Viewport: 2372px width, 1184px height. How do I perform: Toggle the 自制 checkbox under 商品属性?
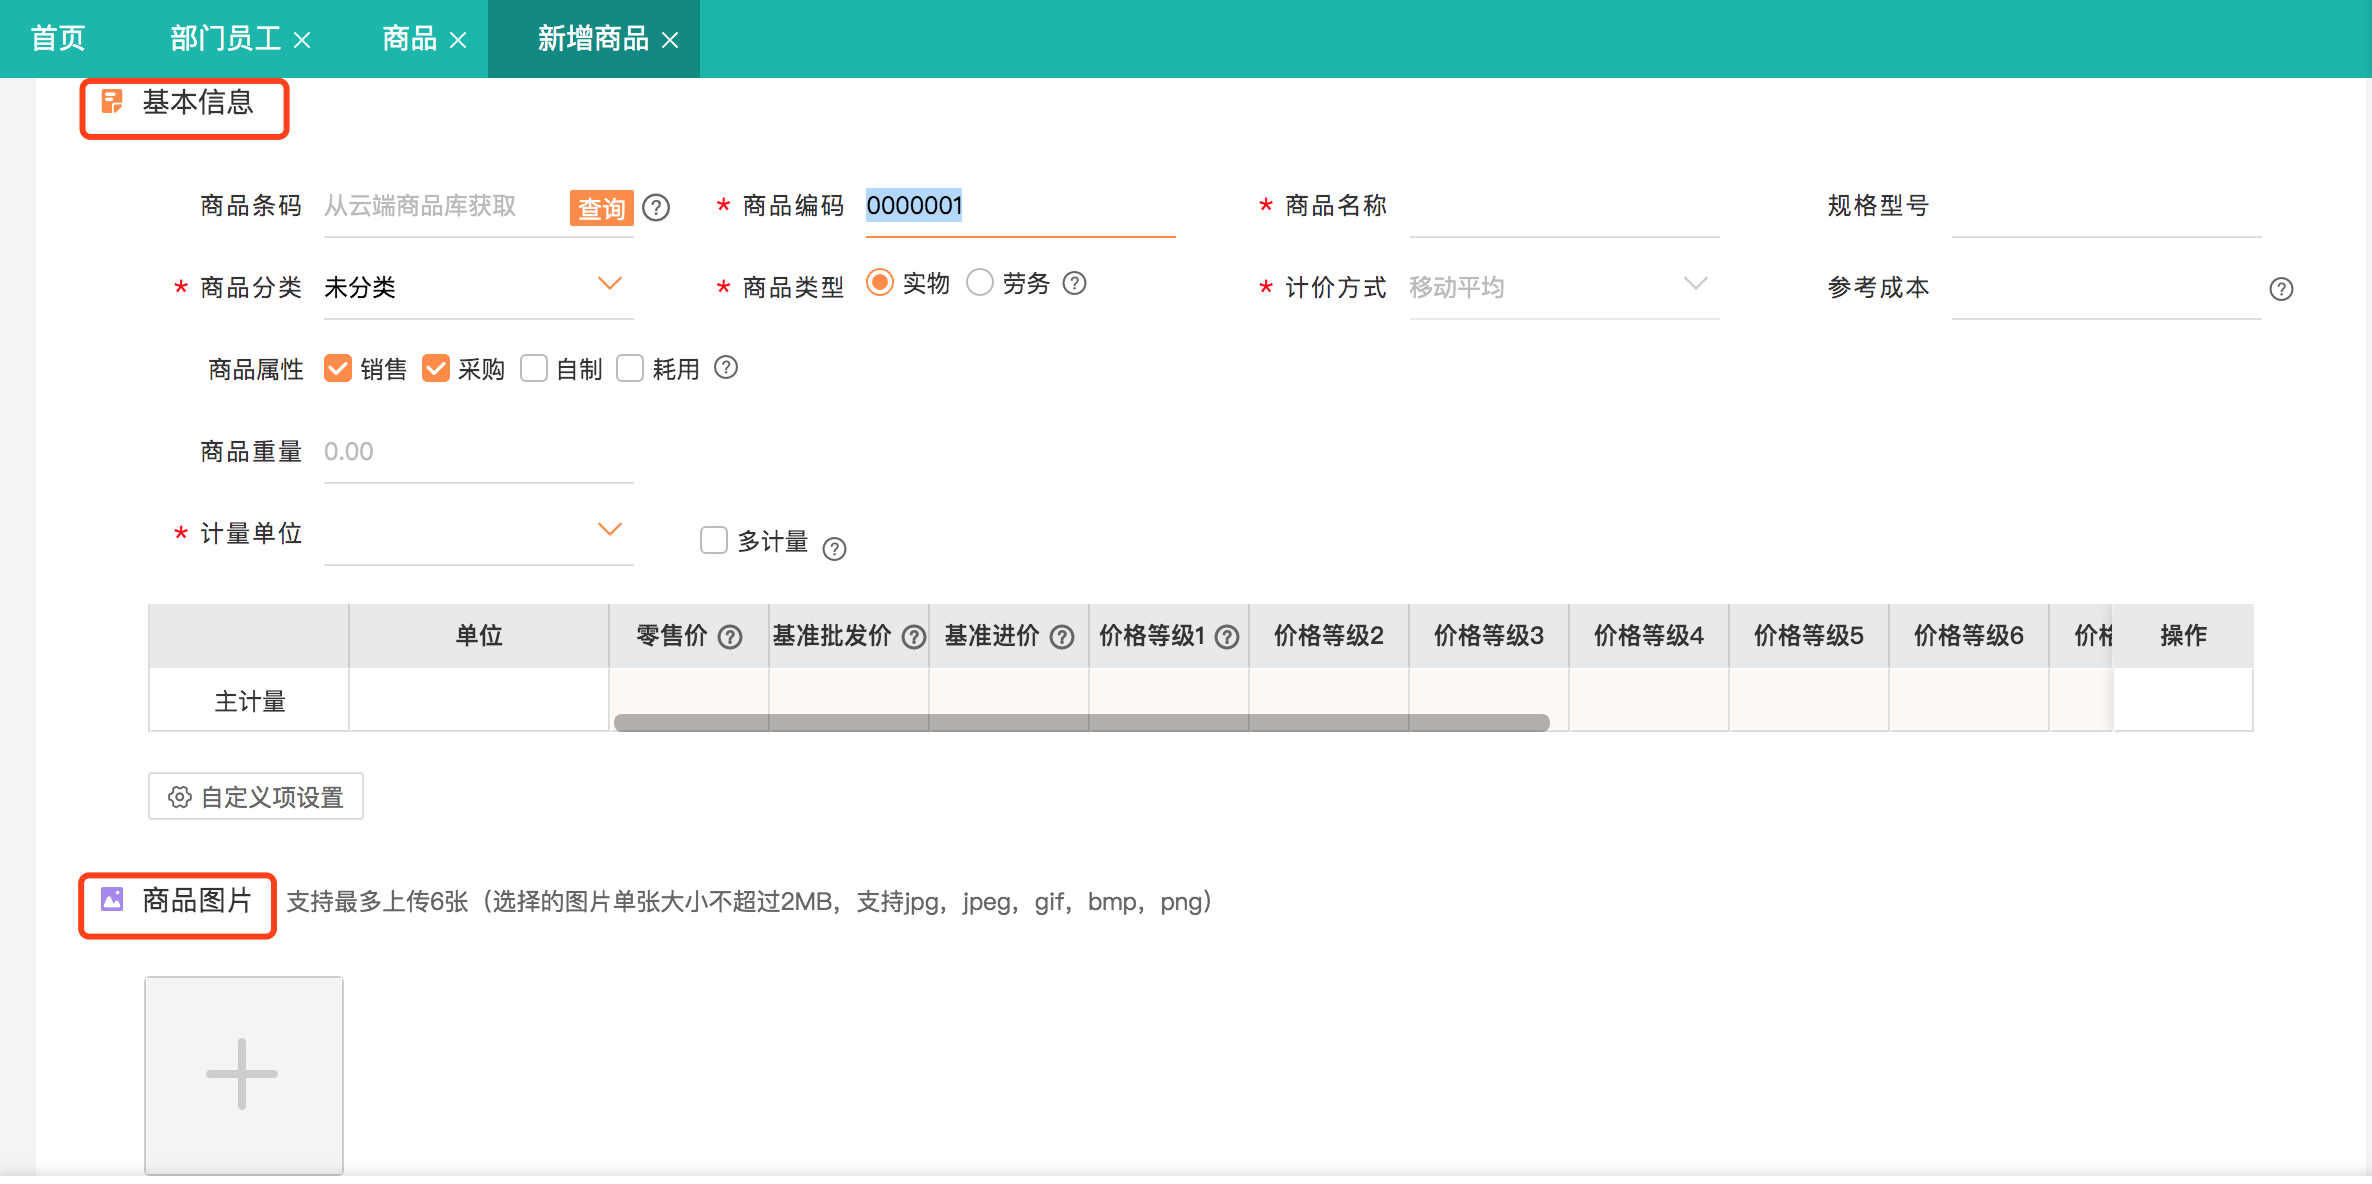[x=534, y=366]
